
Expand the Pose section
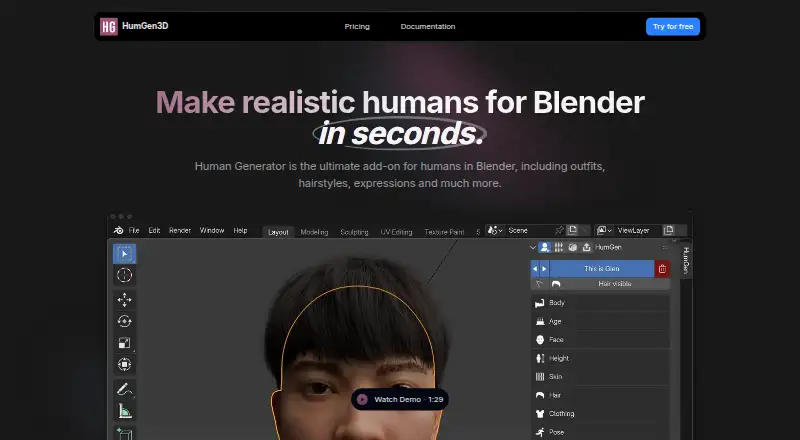[x=601, y=432]
